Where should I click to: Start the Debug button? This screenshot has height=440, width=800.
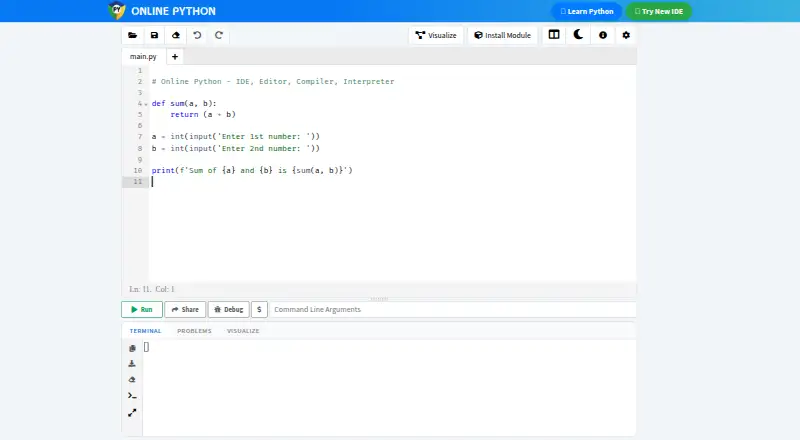[x=229, y=309]
